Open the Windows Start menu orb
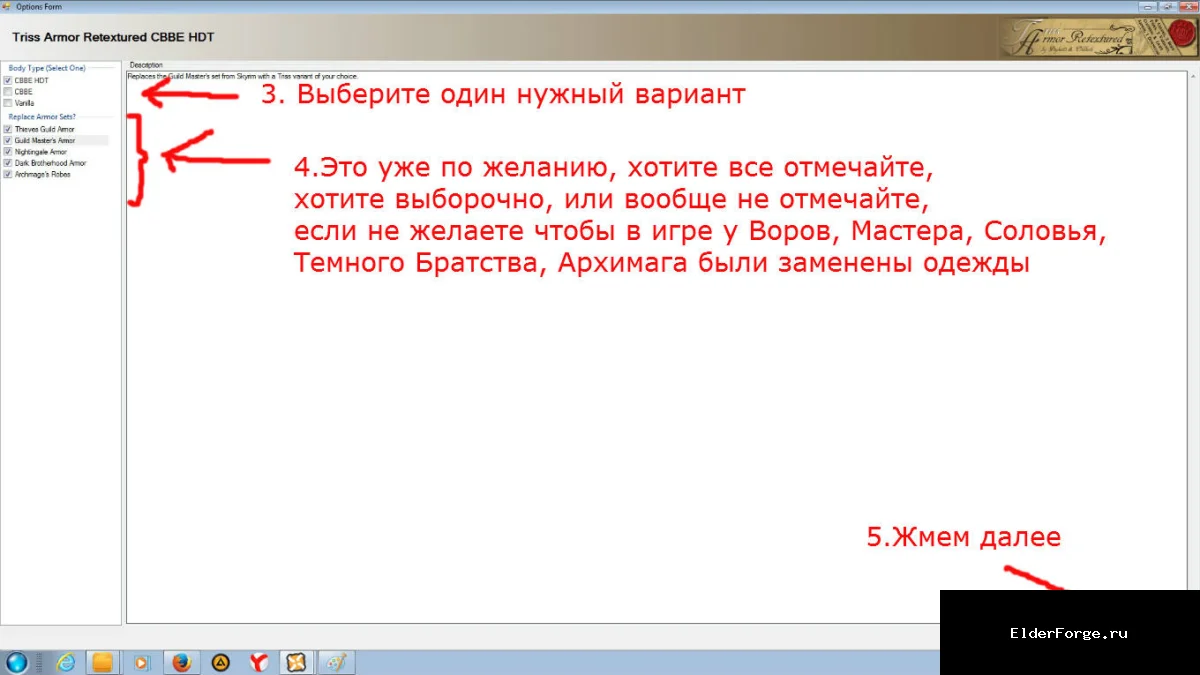The width and height of the screenshot is (1200, 675). tap(17, 662)
